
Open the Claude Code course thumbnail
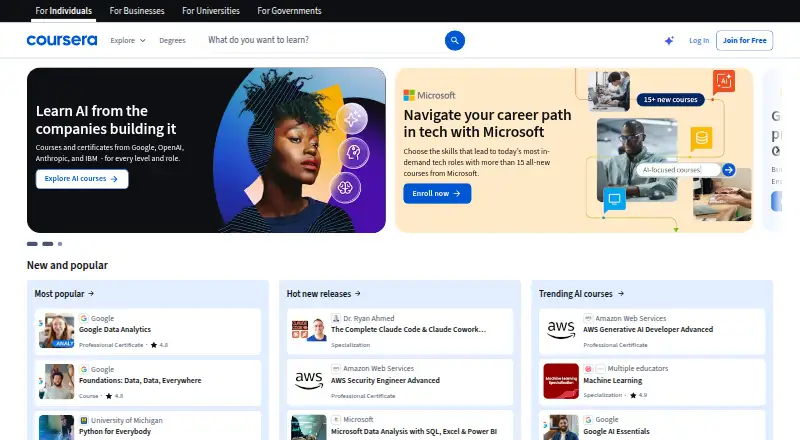(309, 330)
